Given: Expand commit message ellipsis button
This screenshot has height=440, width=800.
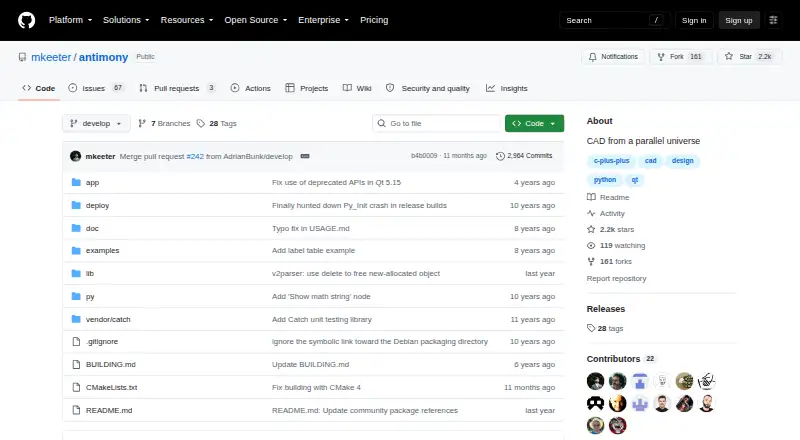Looking at the screenshot, I should 305,156.
